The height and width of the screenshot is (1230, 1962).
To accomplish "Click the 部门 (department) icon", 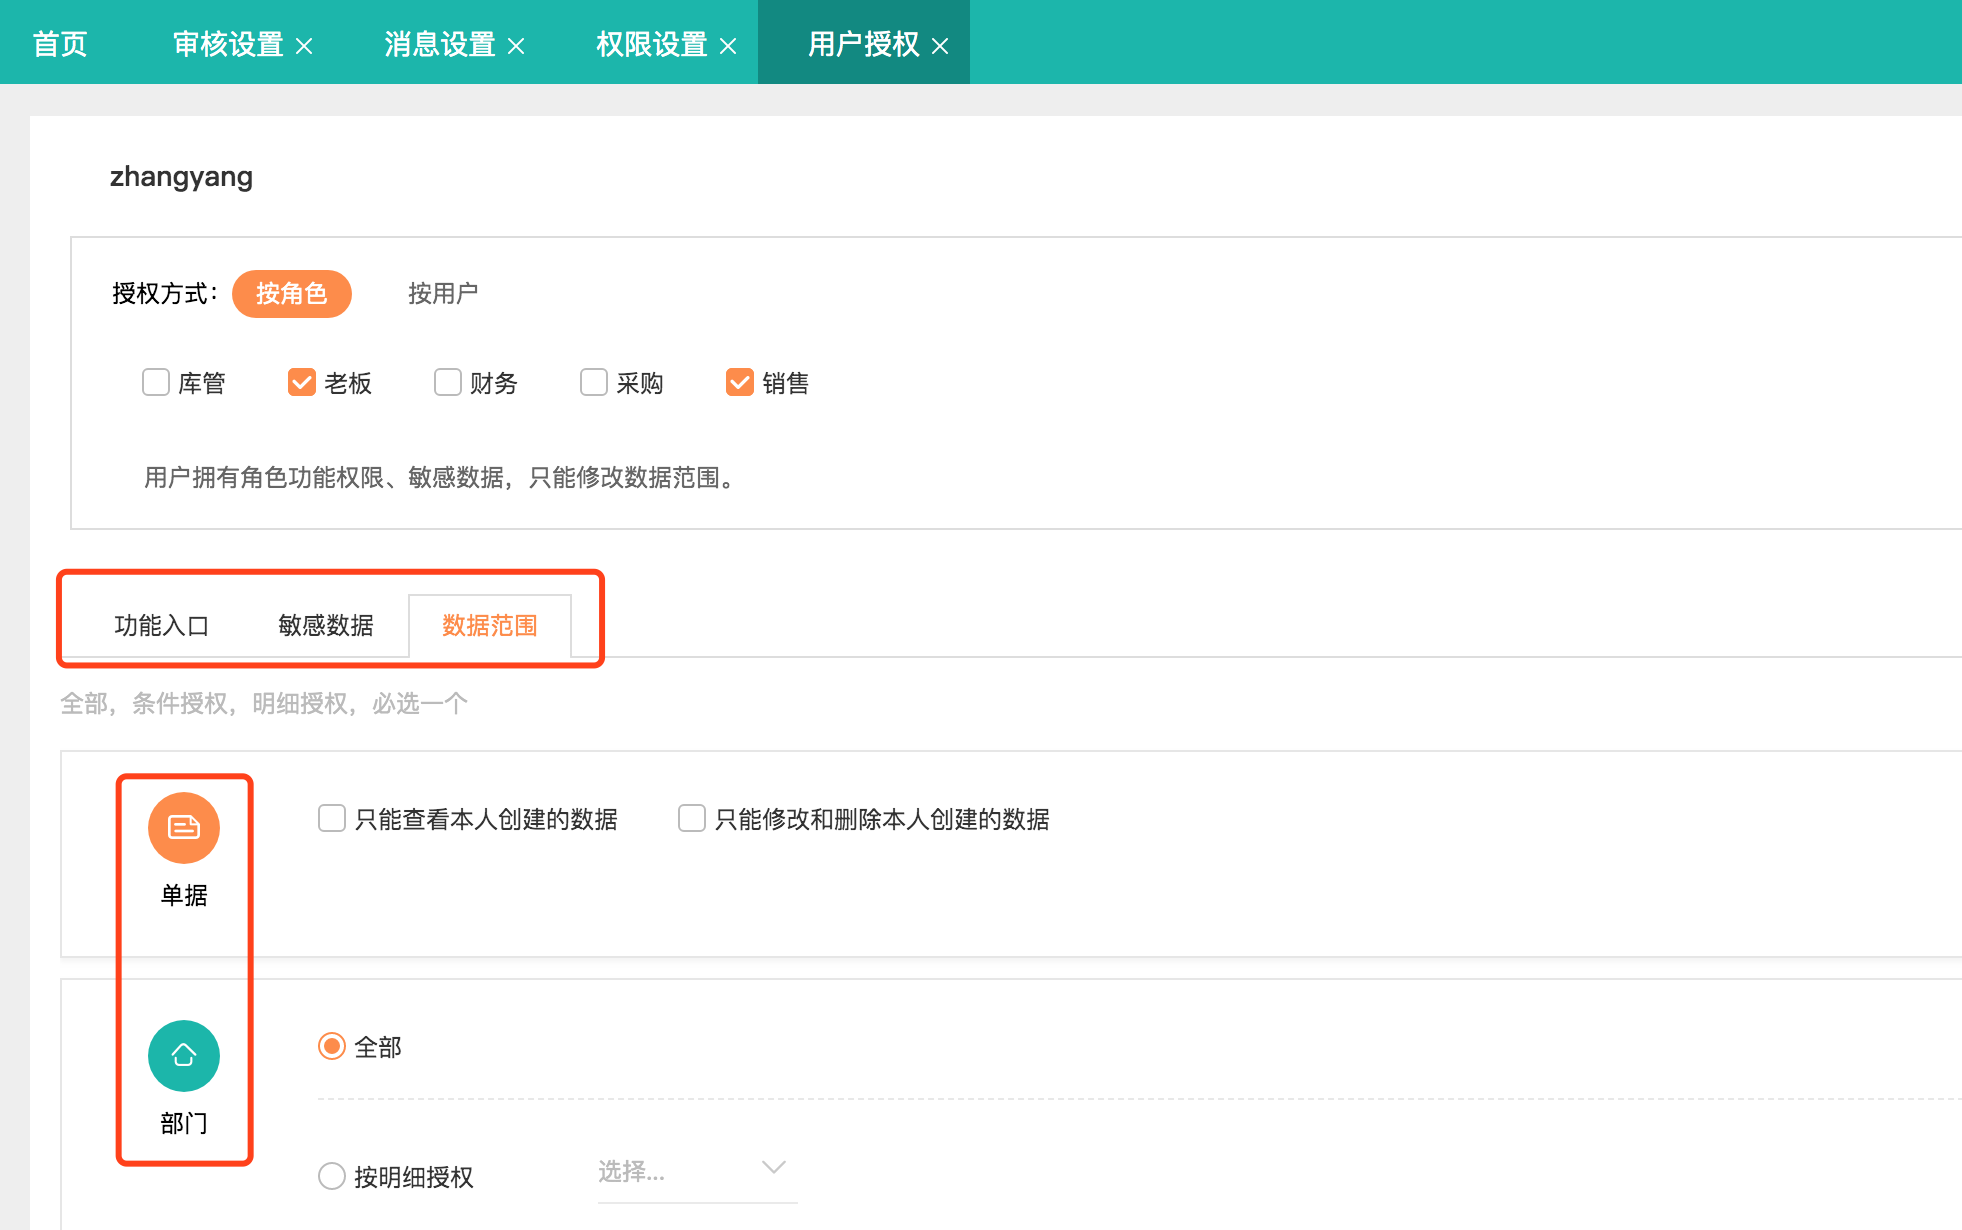I will tap(186, 1054).
